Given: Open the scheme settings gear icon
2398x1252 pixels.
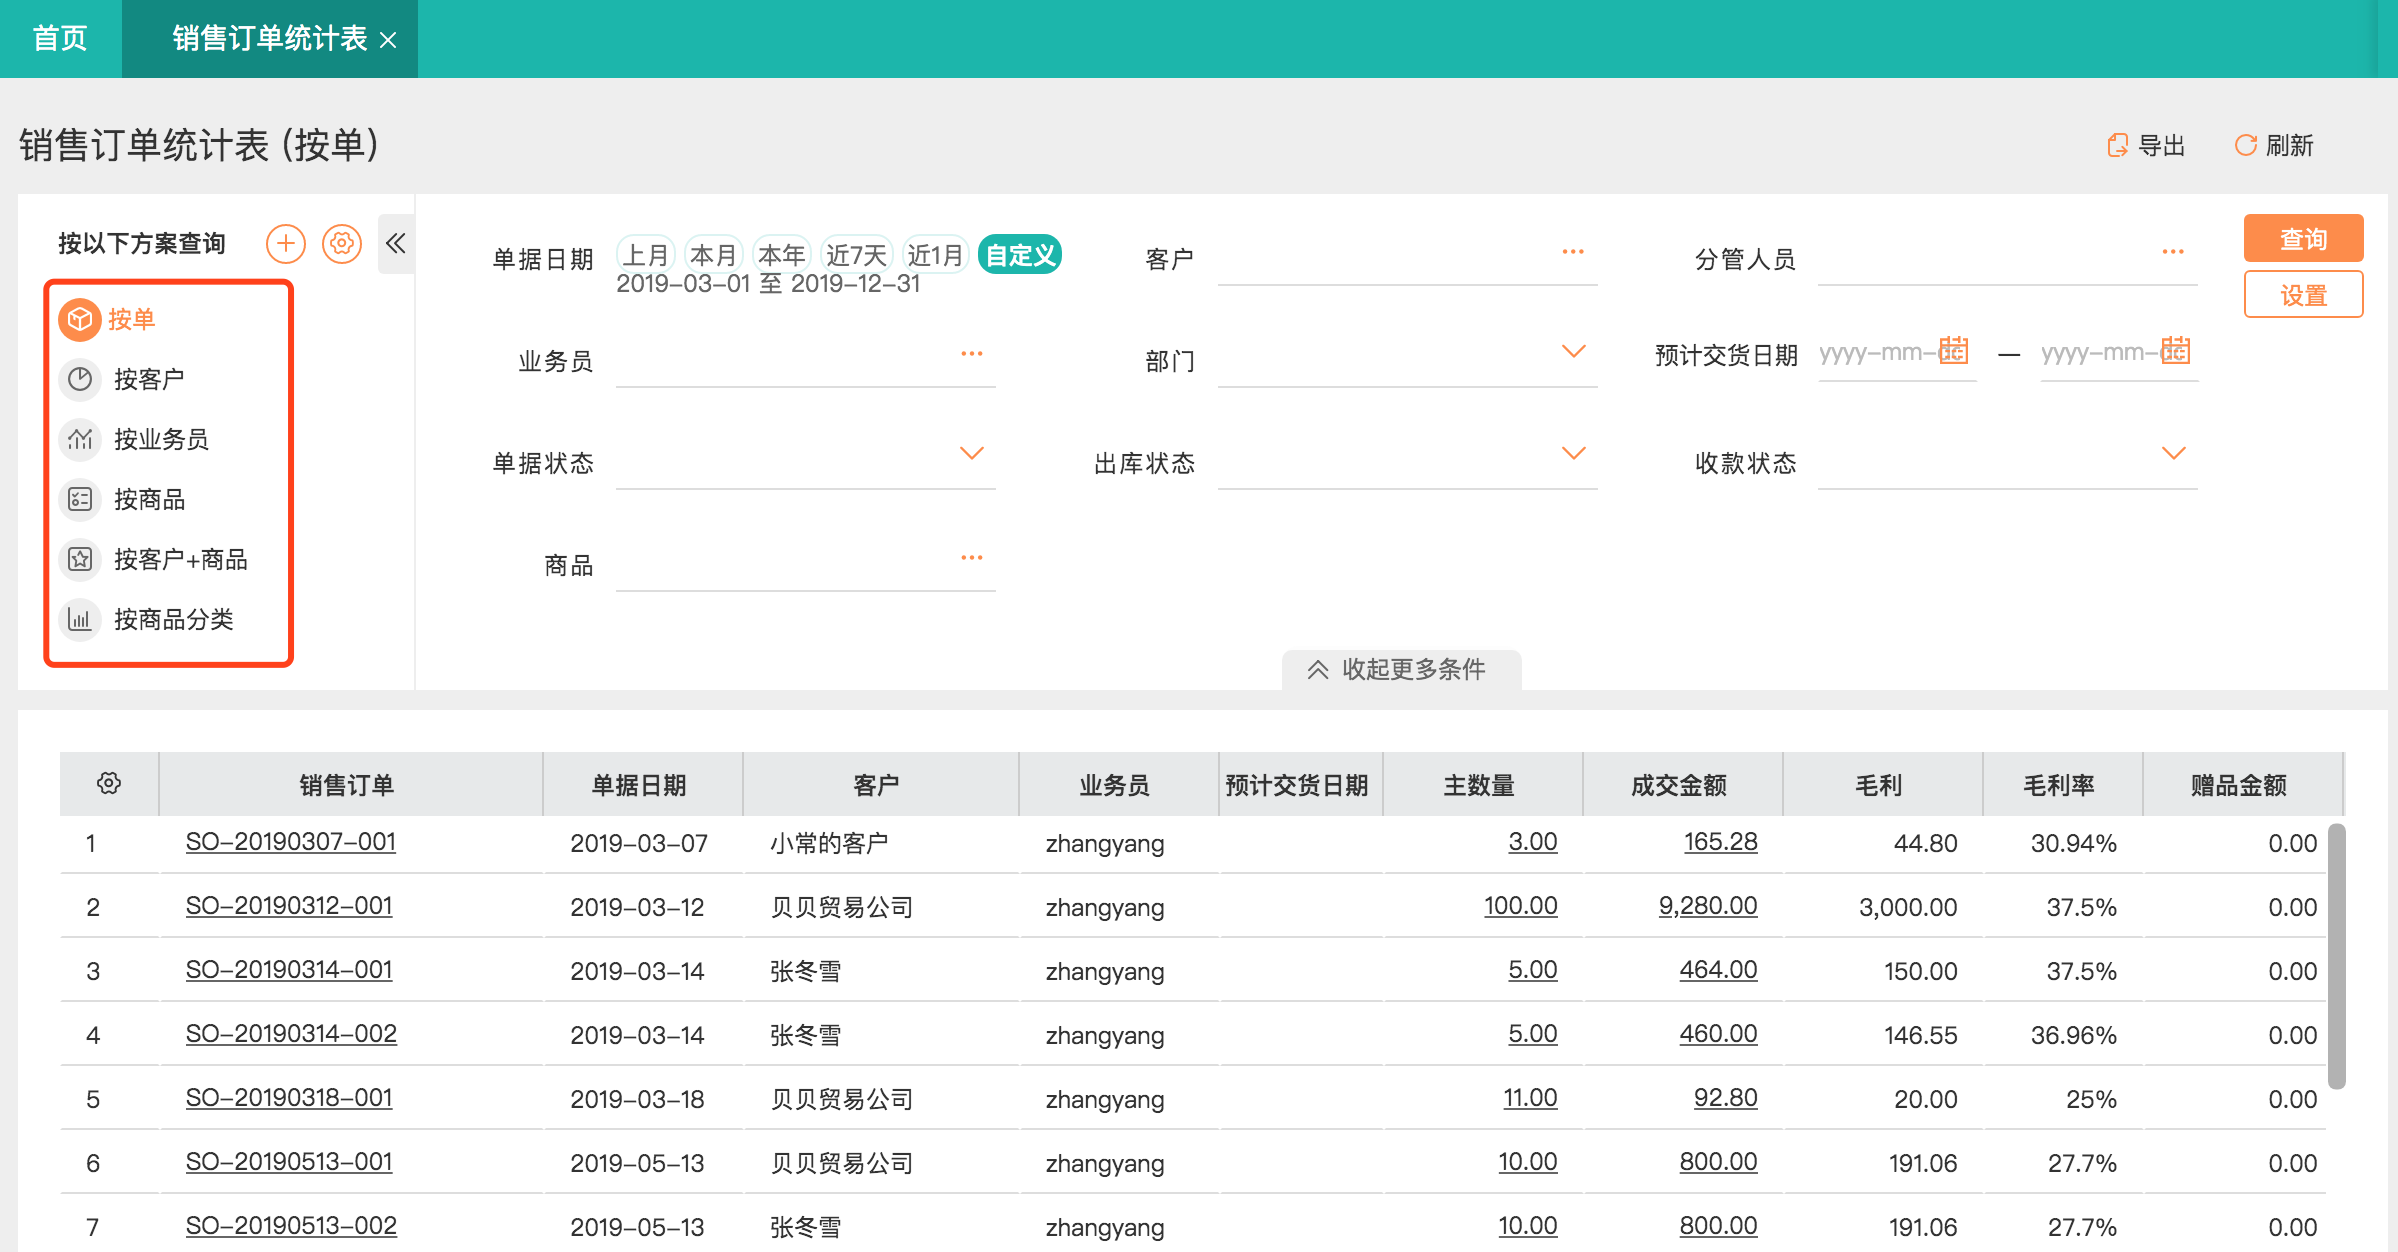Looking at the screenshot, I should tap(338, 244).
